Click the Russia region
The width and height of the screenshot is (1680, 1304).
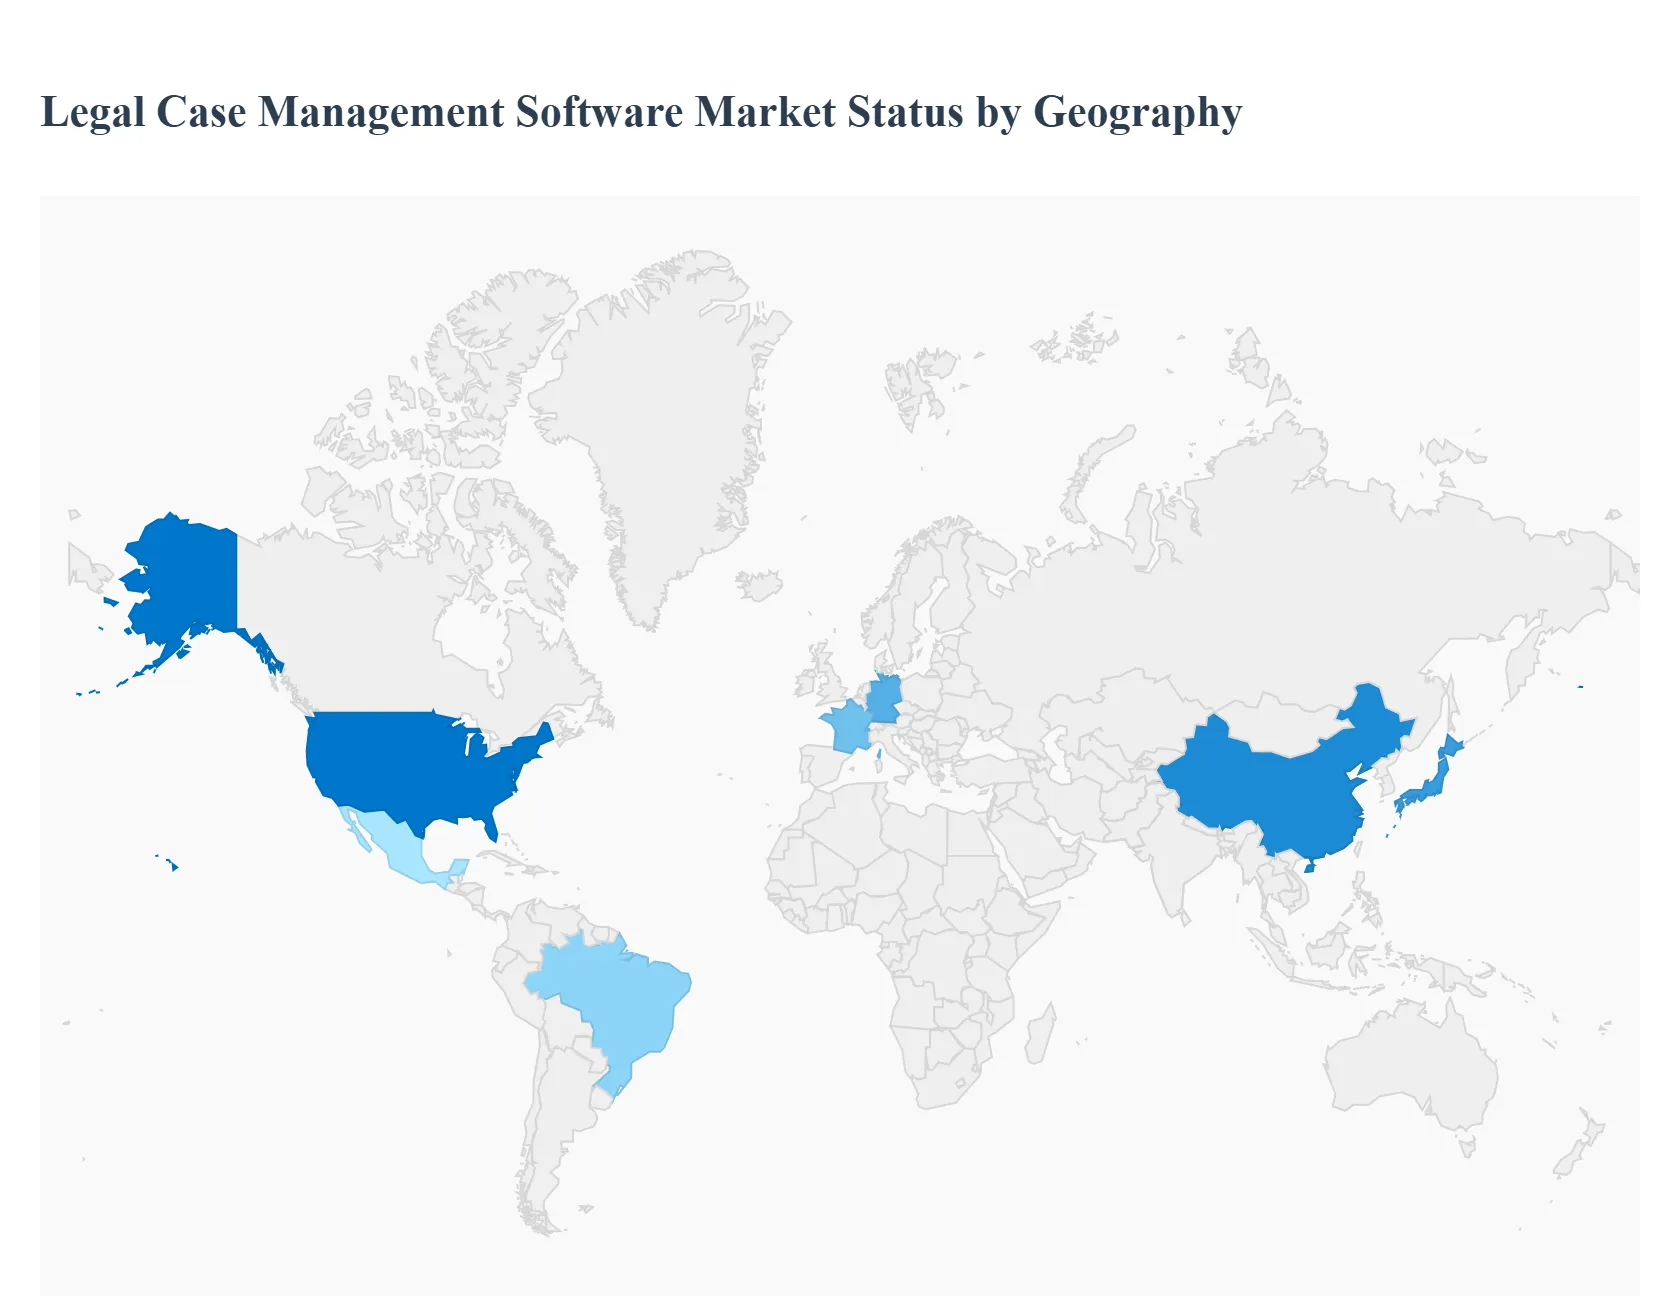pos(1250,550)
